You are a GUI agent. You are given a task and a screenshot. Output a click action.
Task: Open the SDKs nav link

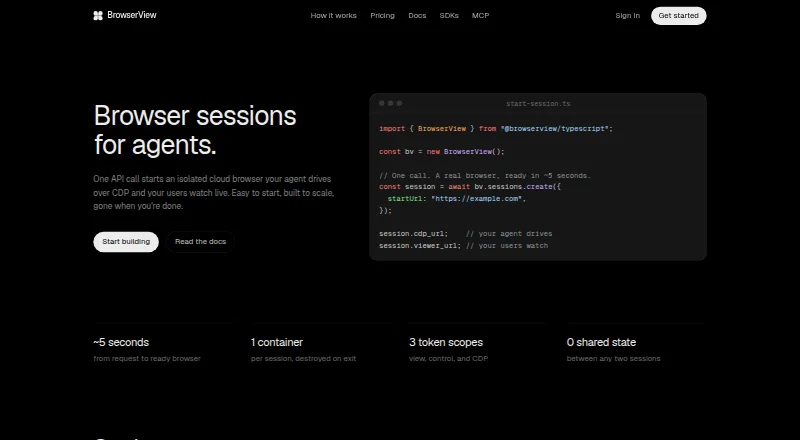click(x=449, y=16)
